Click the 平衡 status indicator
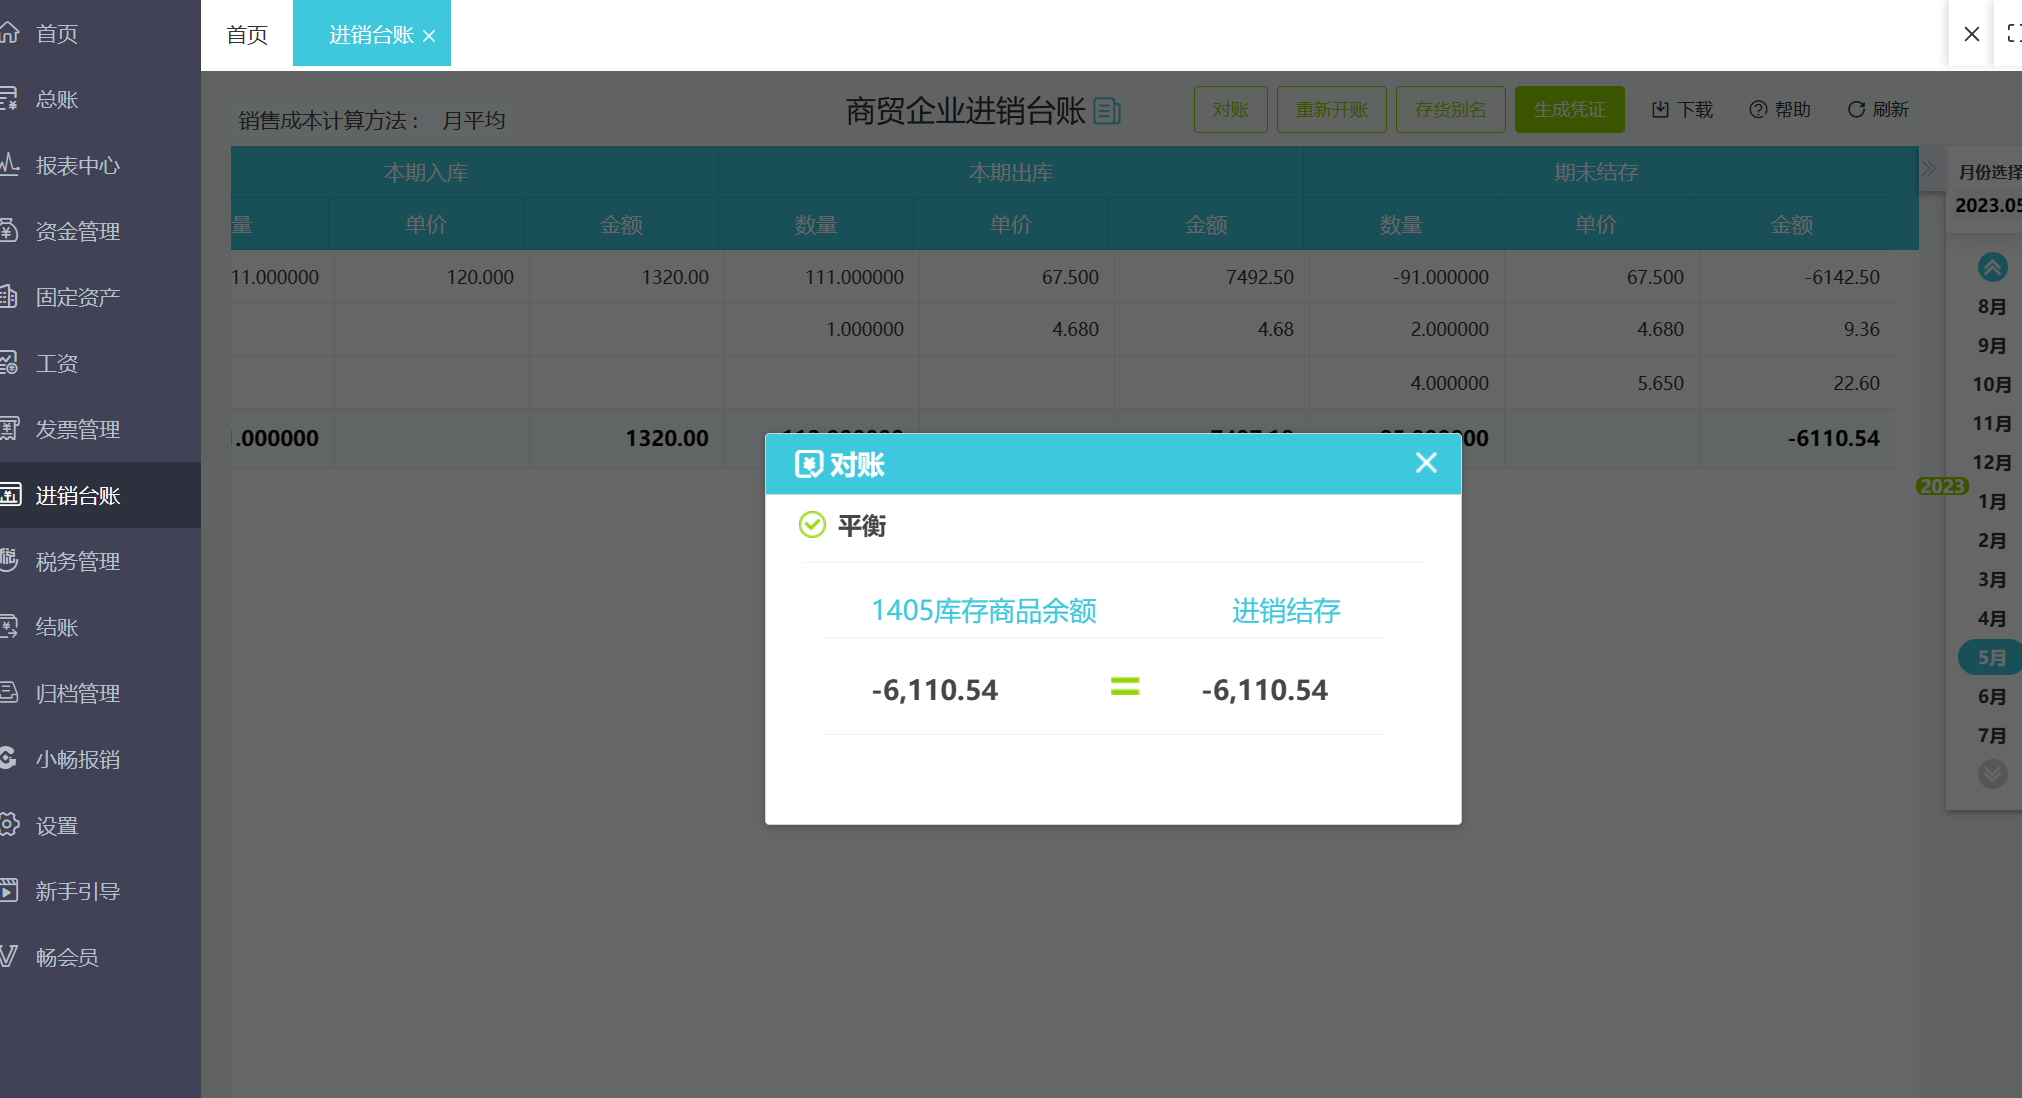 [x=839, y=526]
